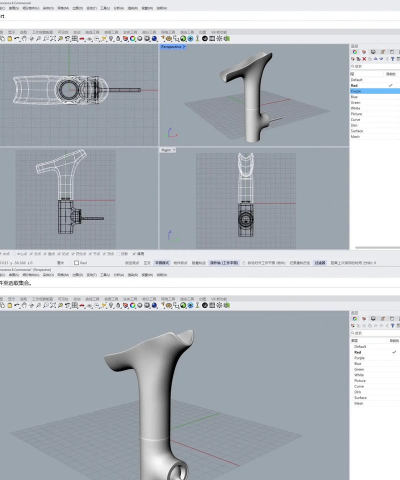Click the gray shaded sphere icon in the four-viewport window's toolbar

tap(140, 39)
